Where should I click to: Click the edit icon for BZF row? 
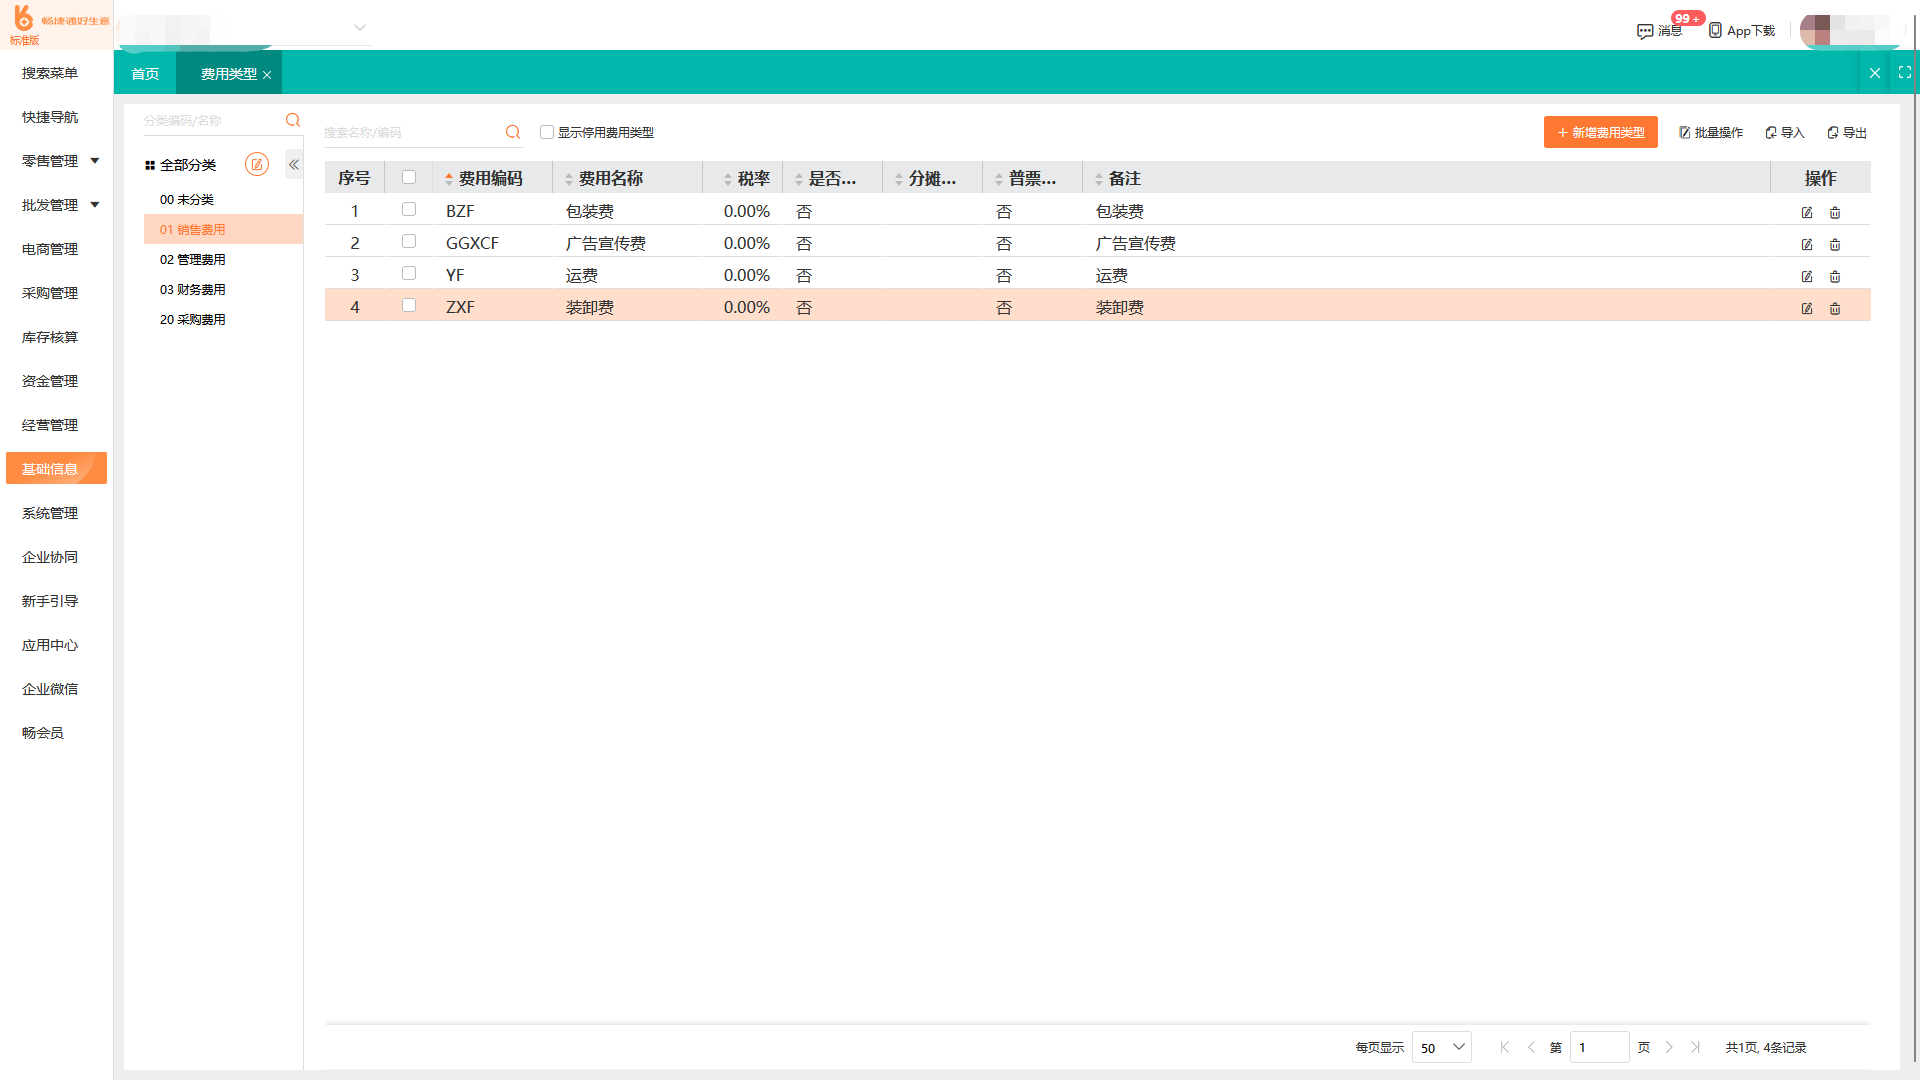point(1807,211)
